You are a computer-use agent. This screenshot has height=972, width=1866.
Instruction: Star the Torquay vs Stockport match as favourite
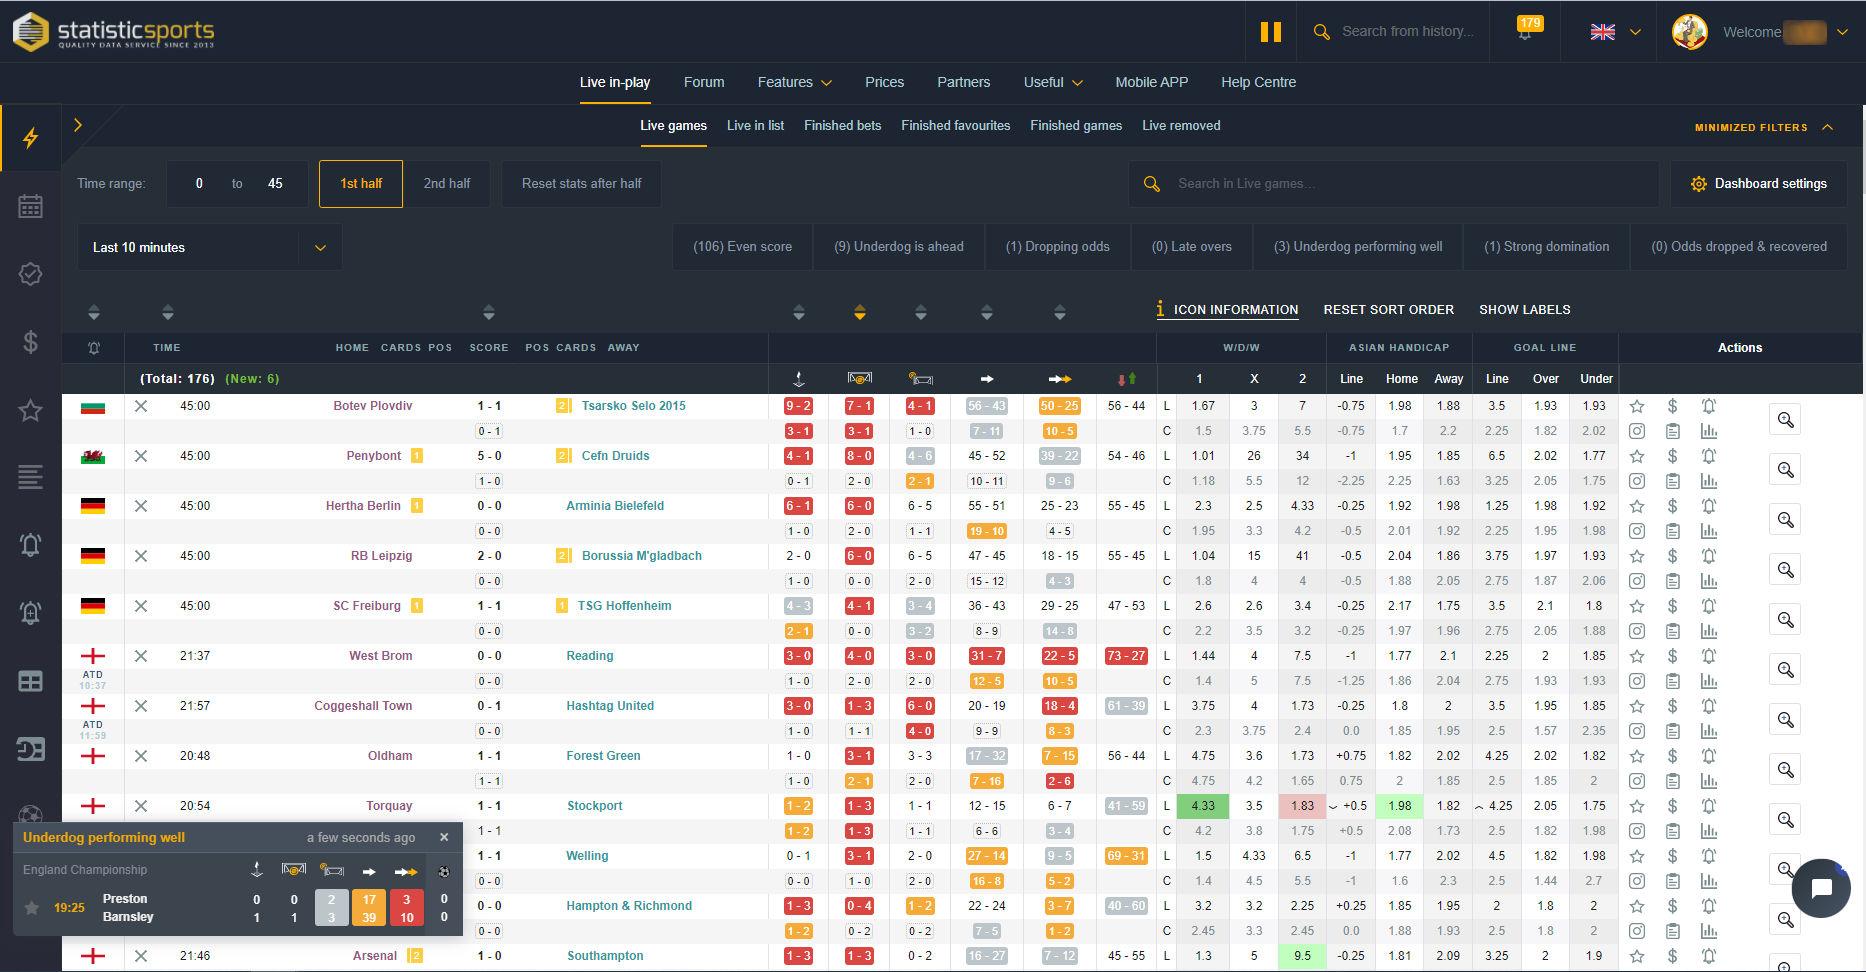(x=1637, y=806)
